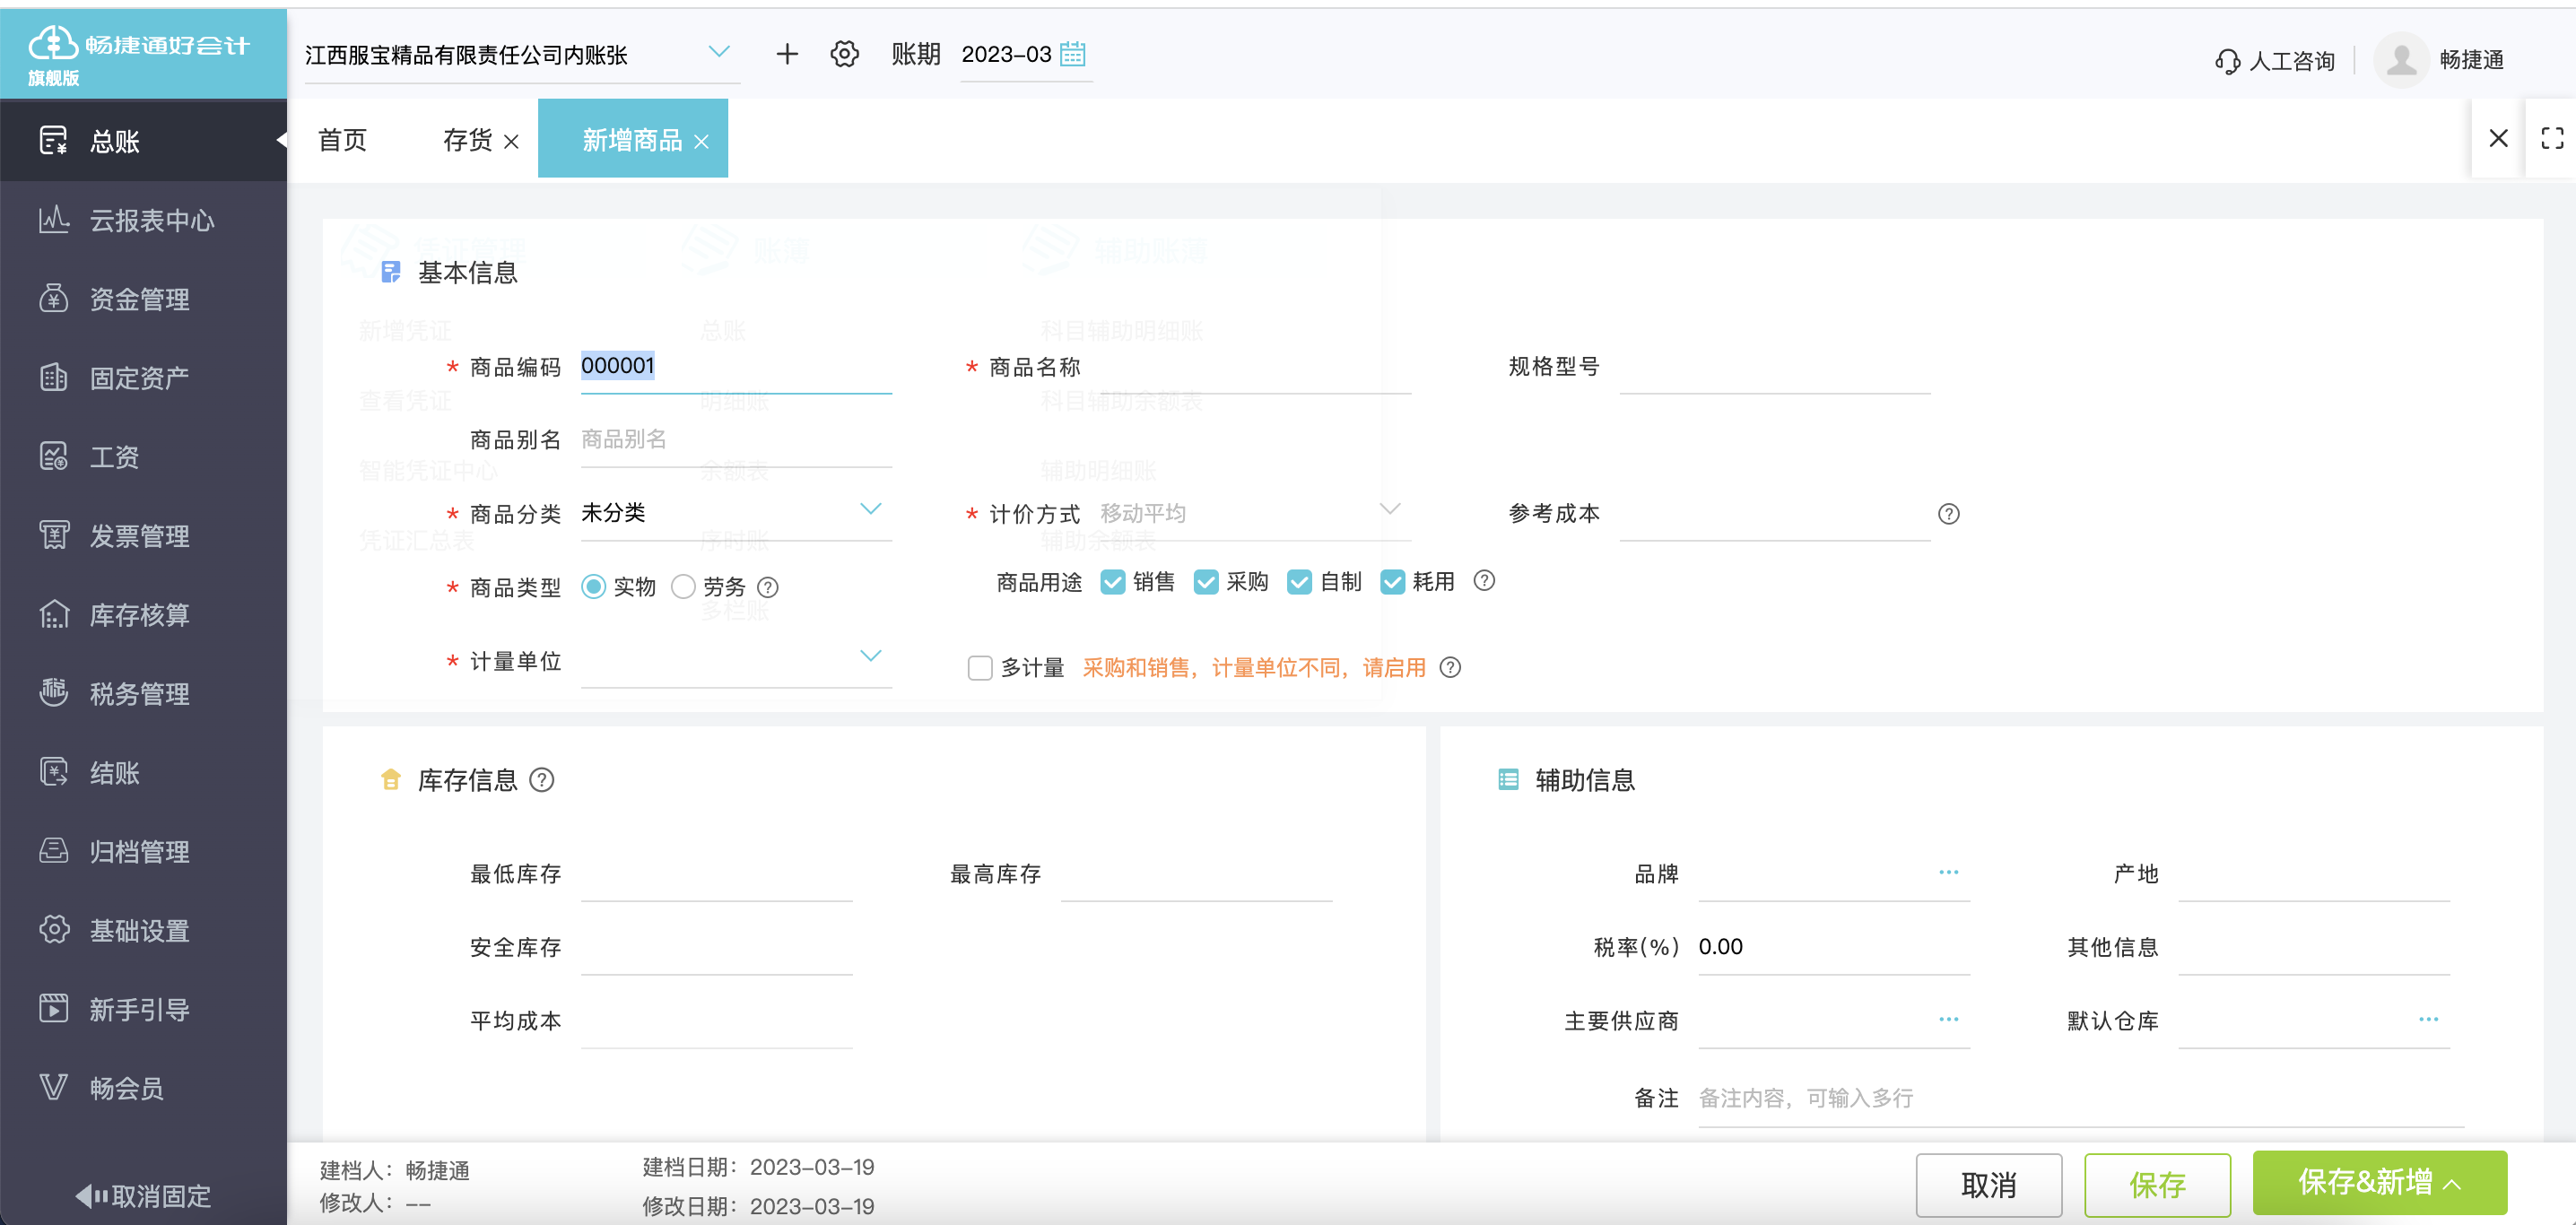This screenshot has width=2576, height=1225.
Task: Select 实物 radio button
Action: tap(595, 585)
